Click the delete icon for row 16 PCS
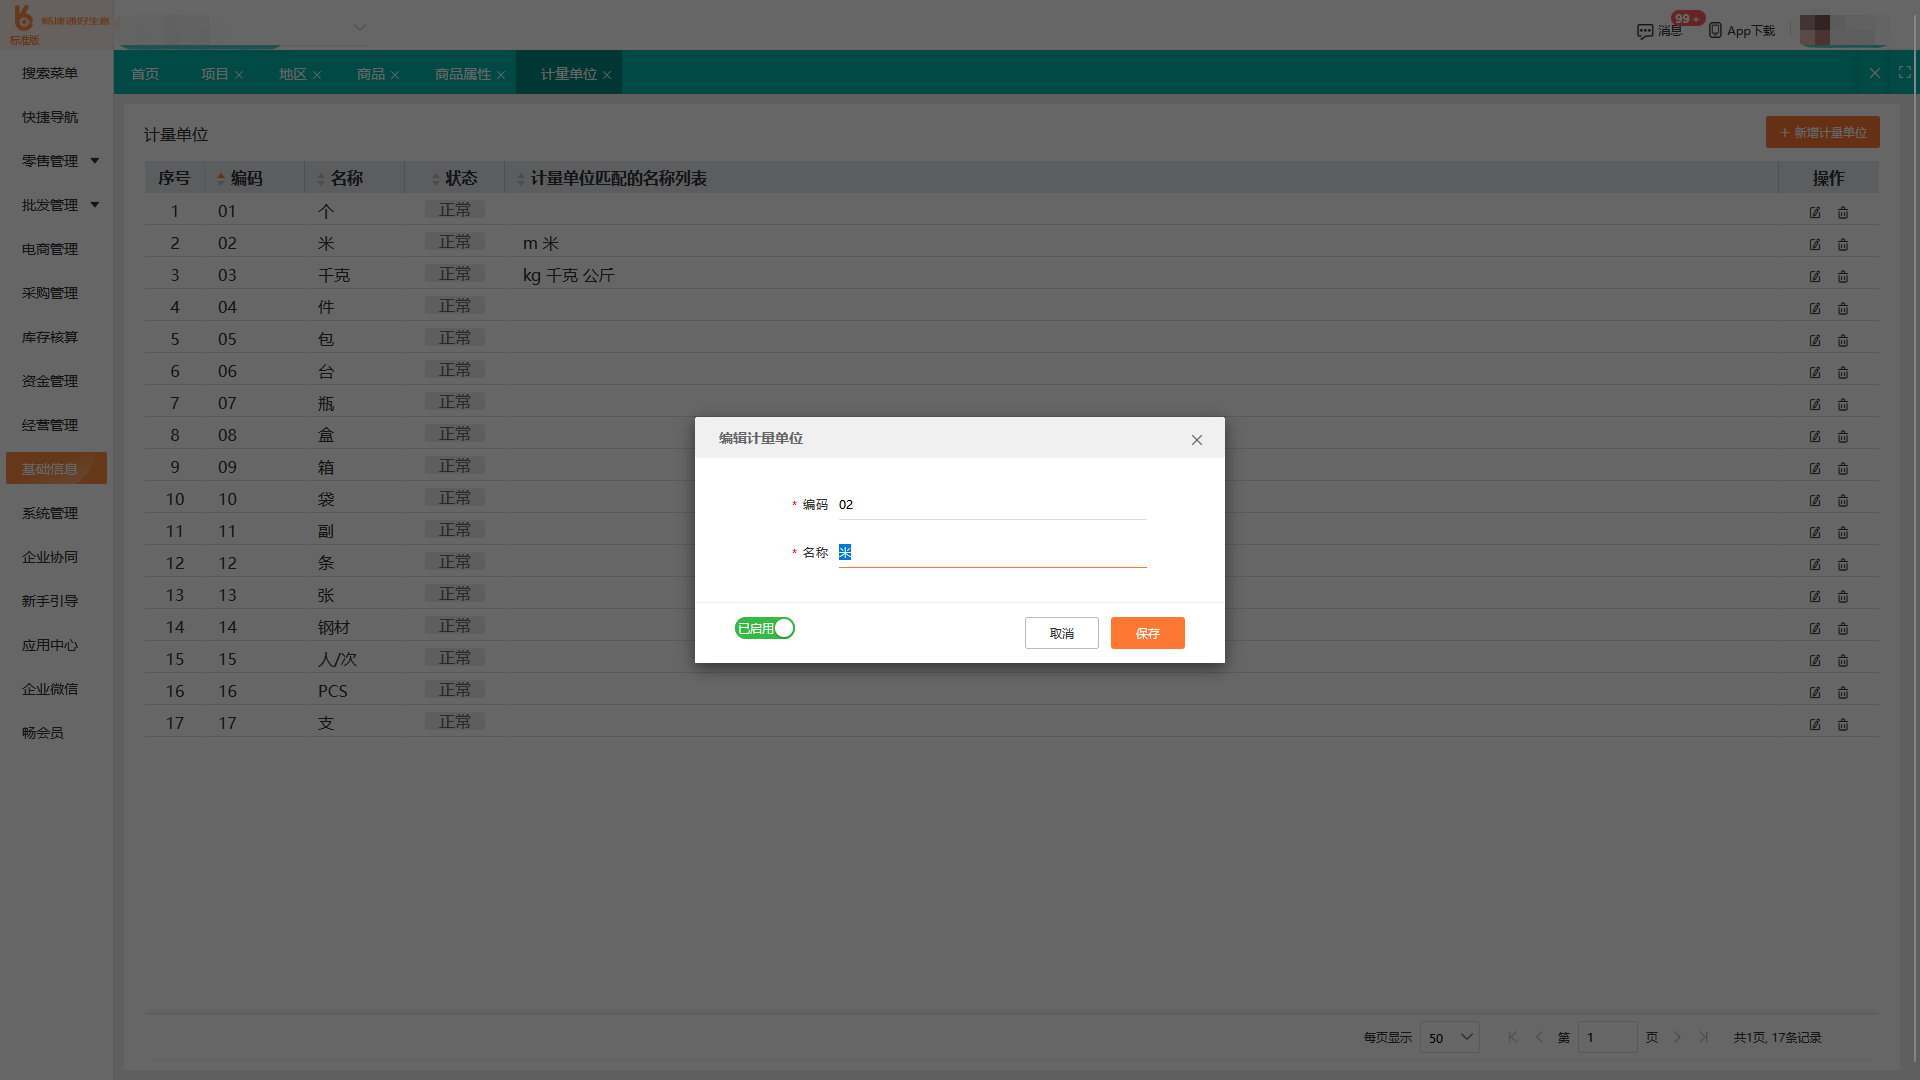The height and width of the screenshot is (1080, 1920). pos(1844,692)
